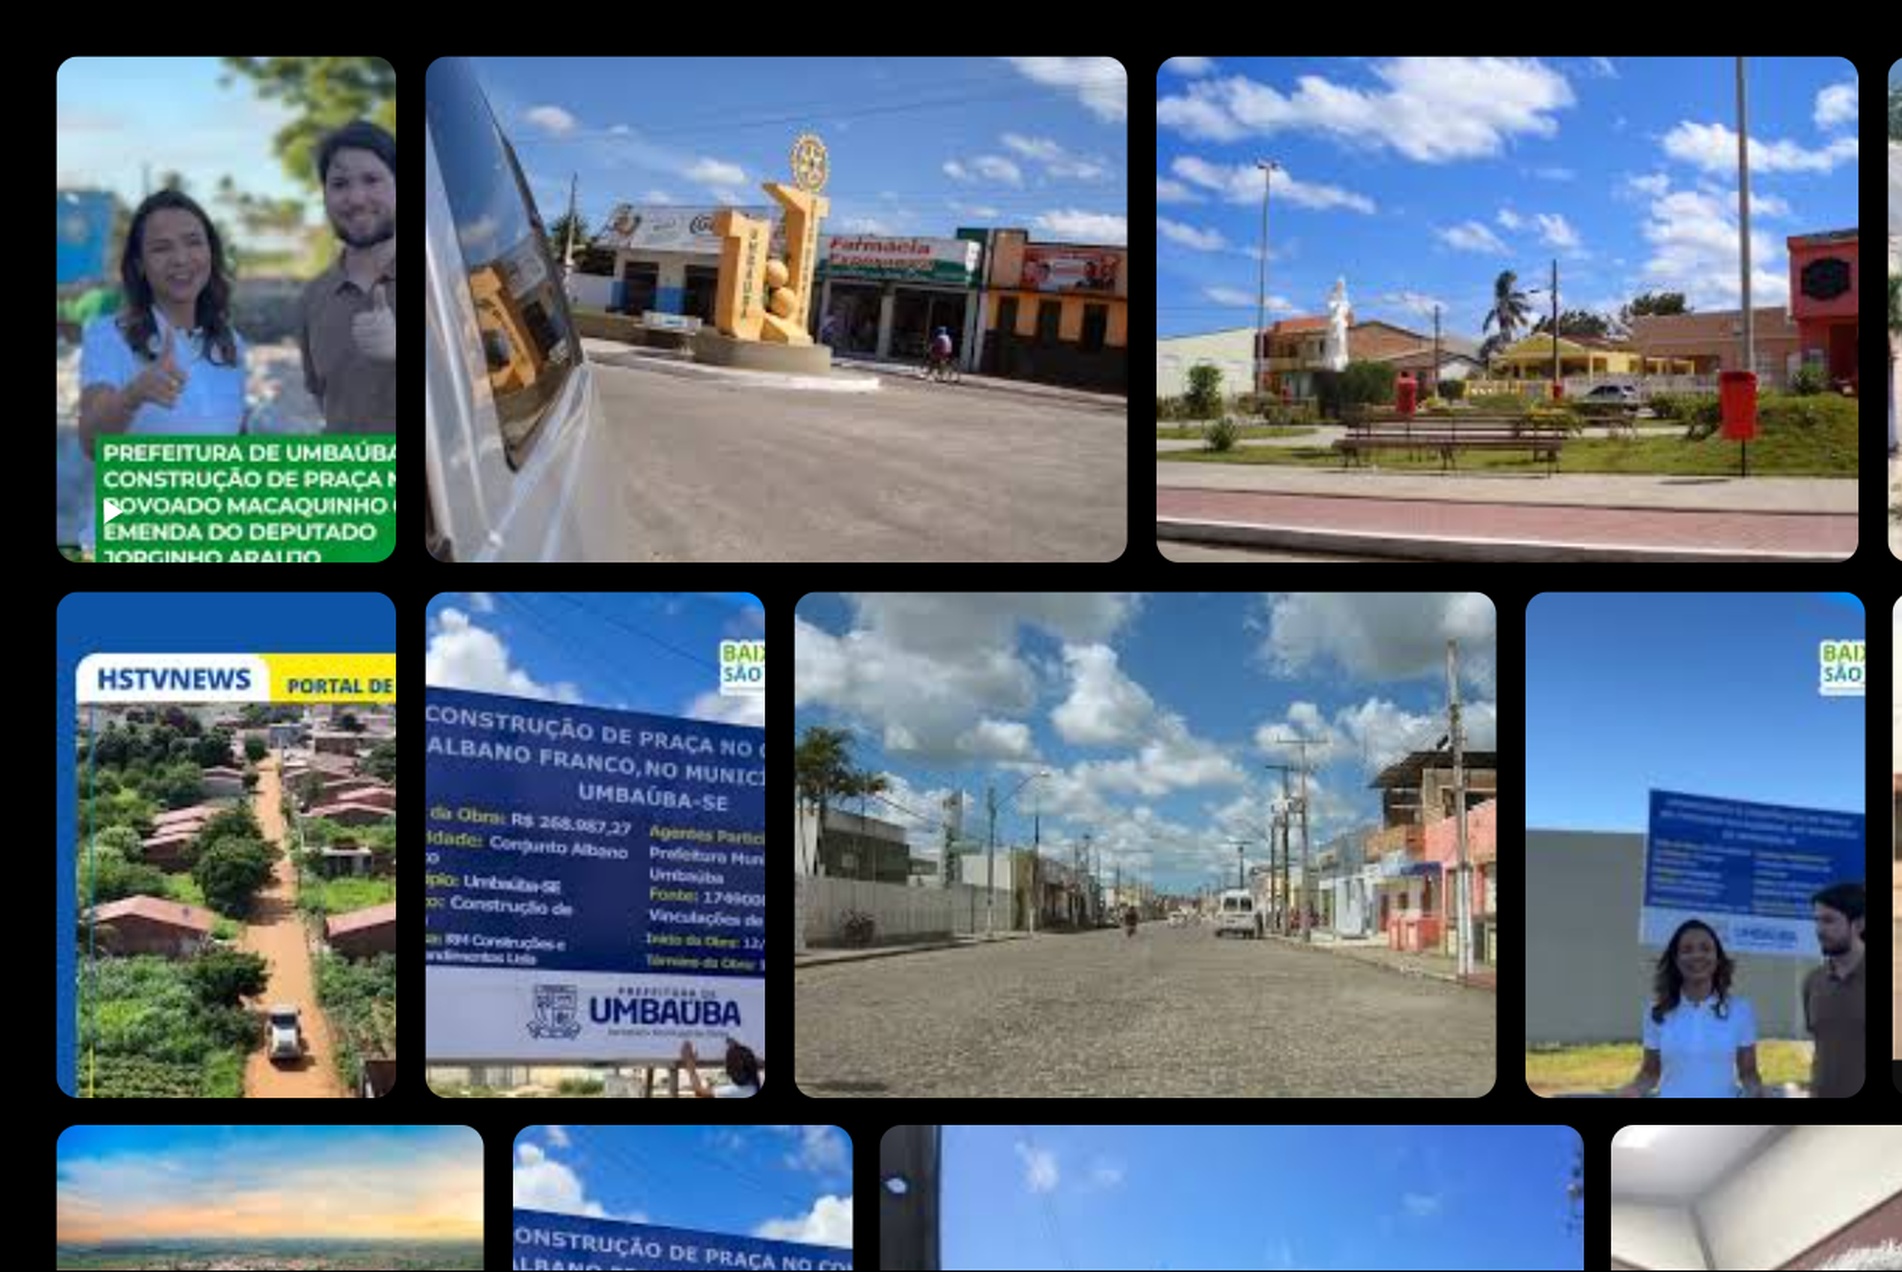
Task: Open the thumbs-up couple video thumbnail
Action: (226, 250)
